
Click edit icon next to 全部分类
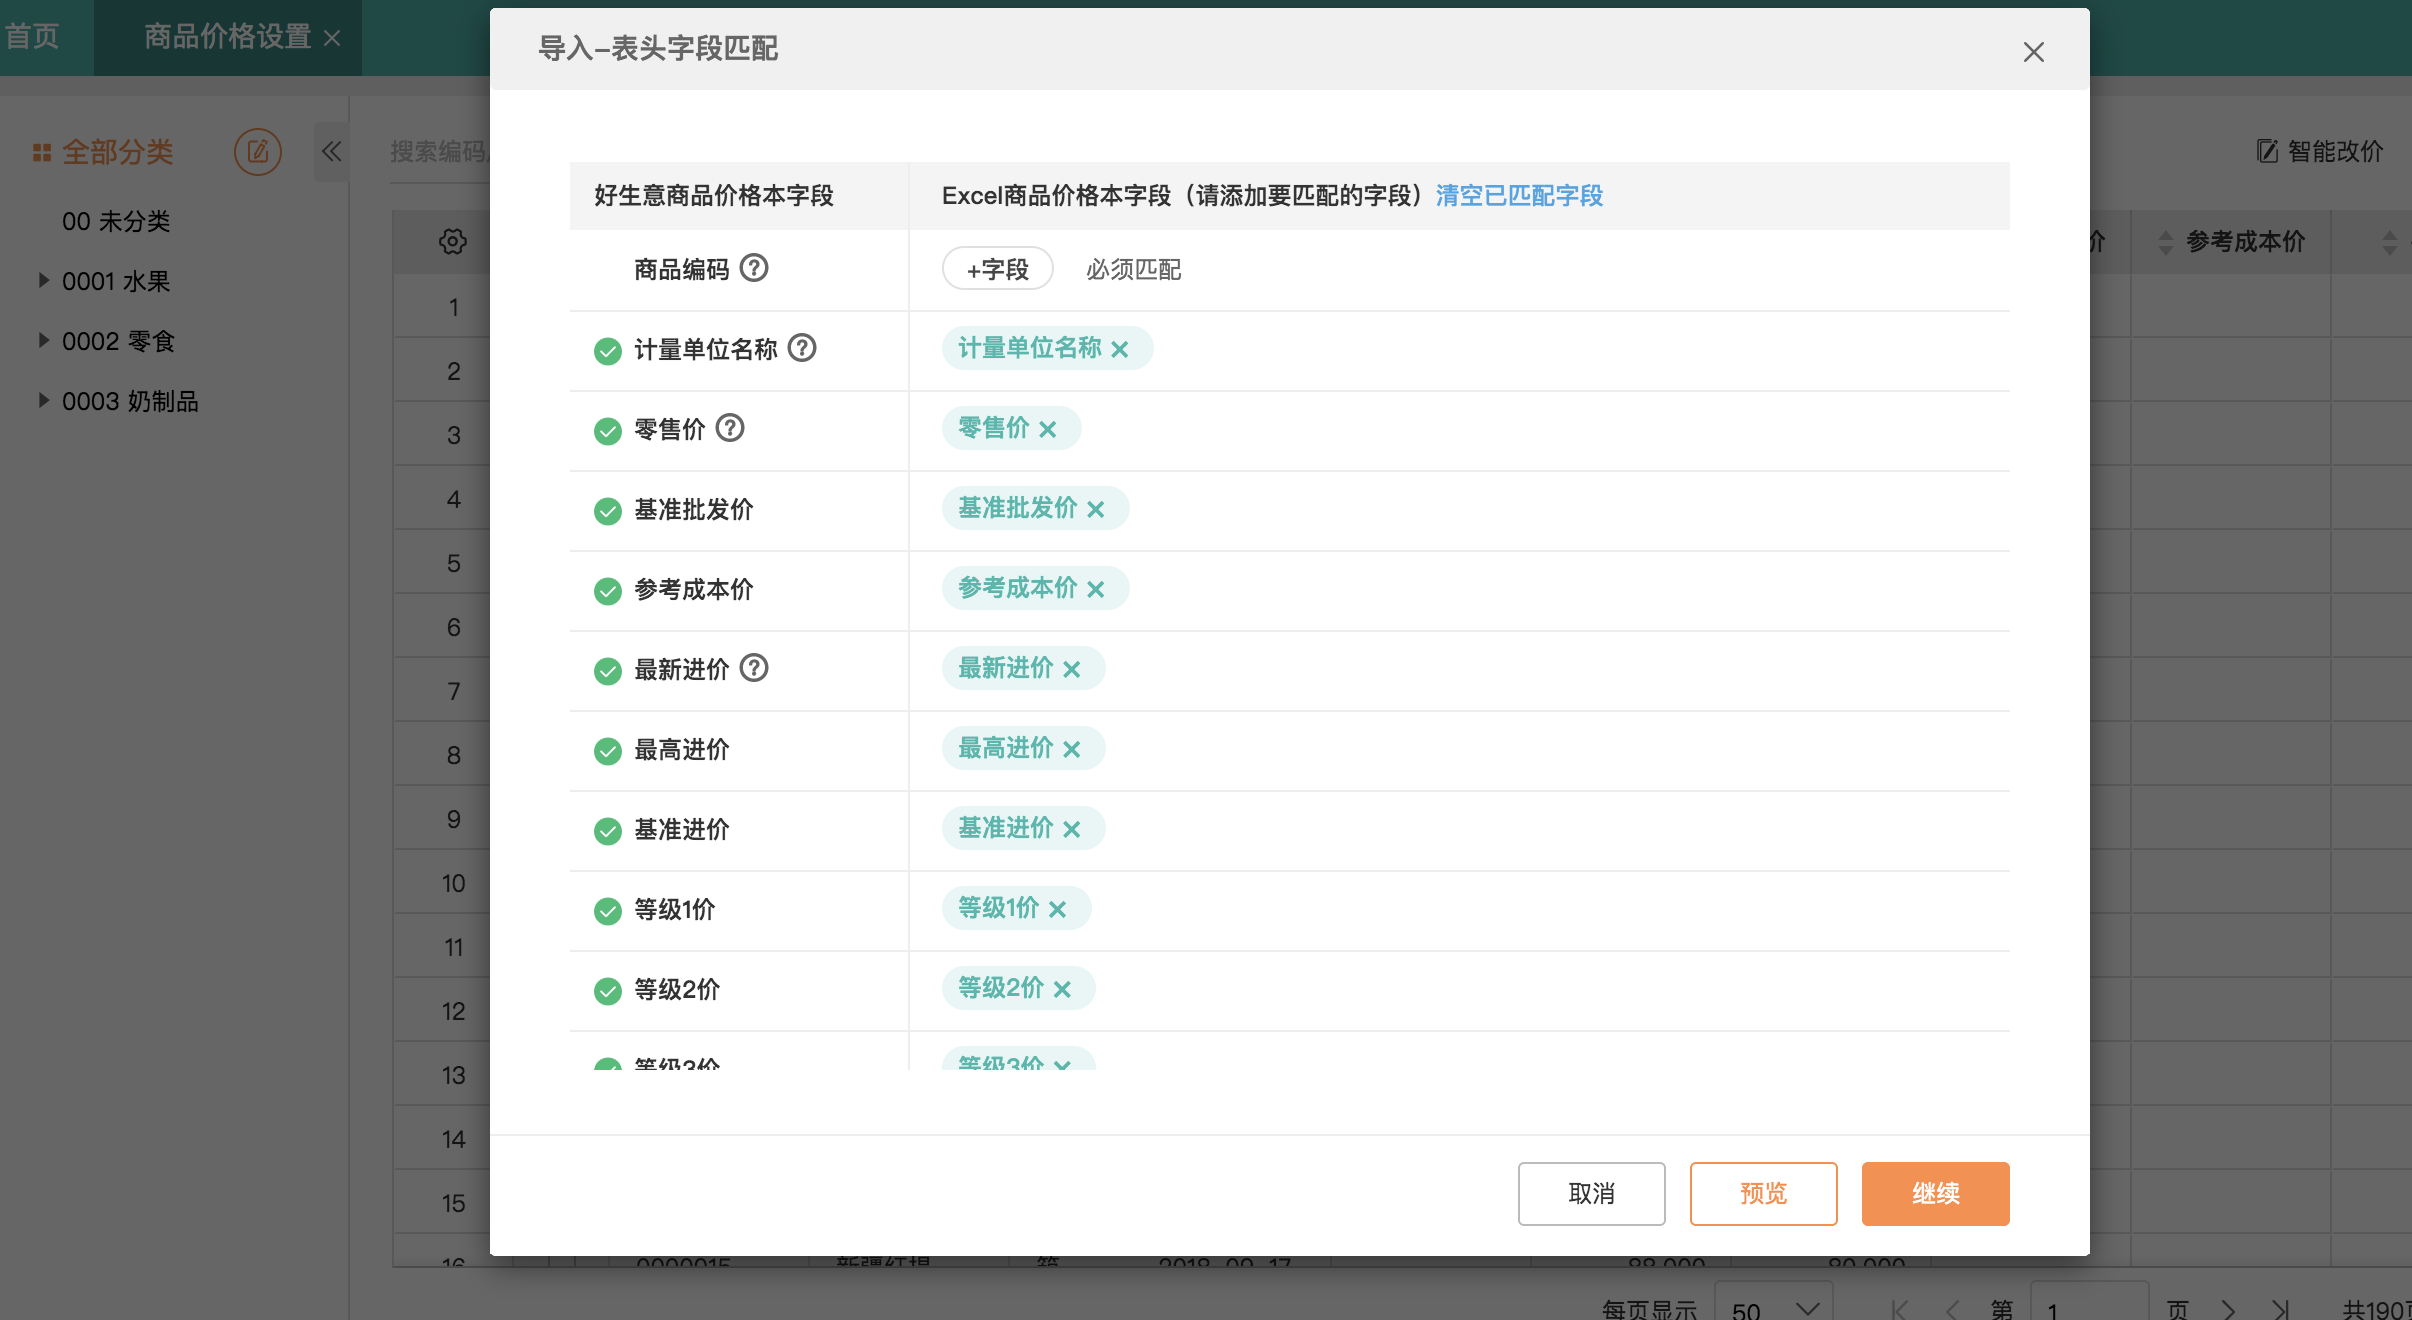tap(258, 151)
